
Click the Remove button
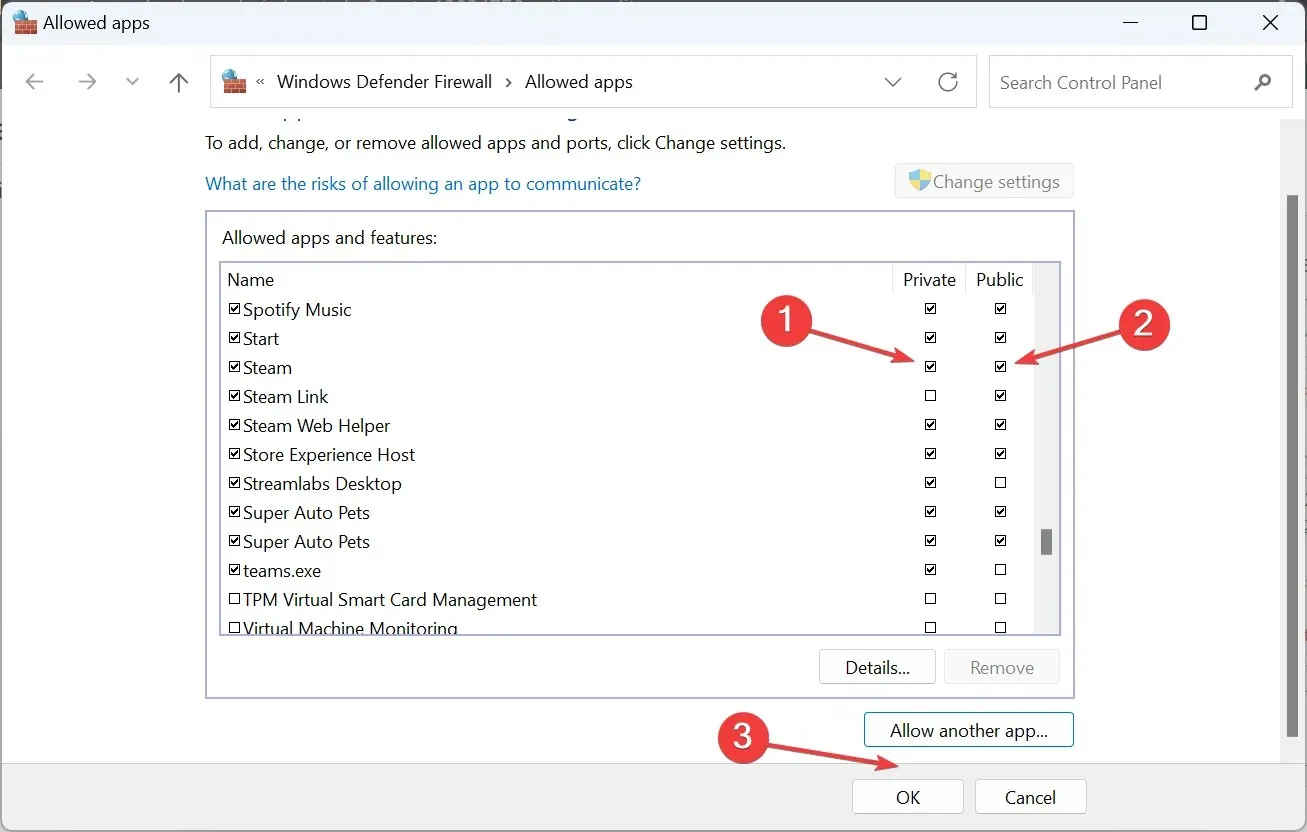(x=1001, y=667)
